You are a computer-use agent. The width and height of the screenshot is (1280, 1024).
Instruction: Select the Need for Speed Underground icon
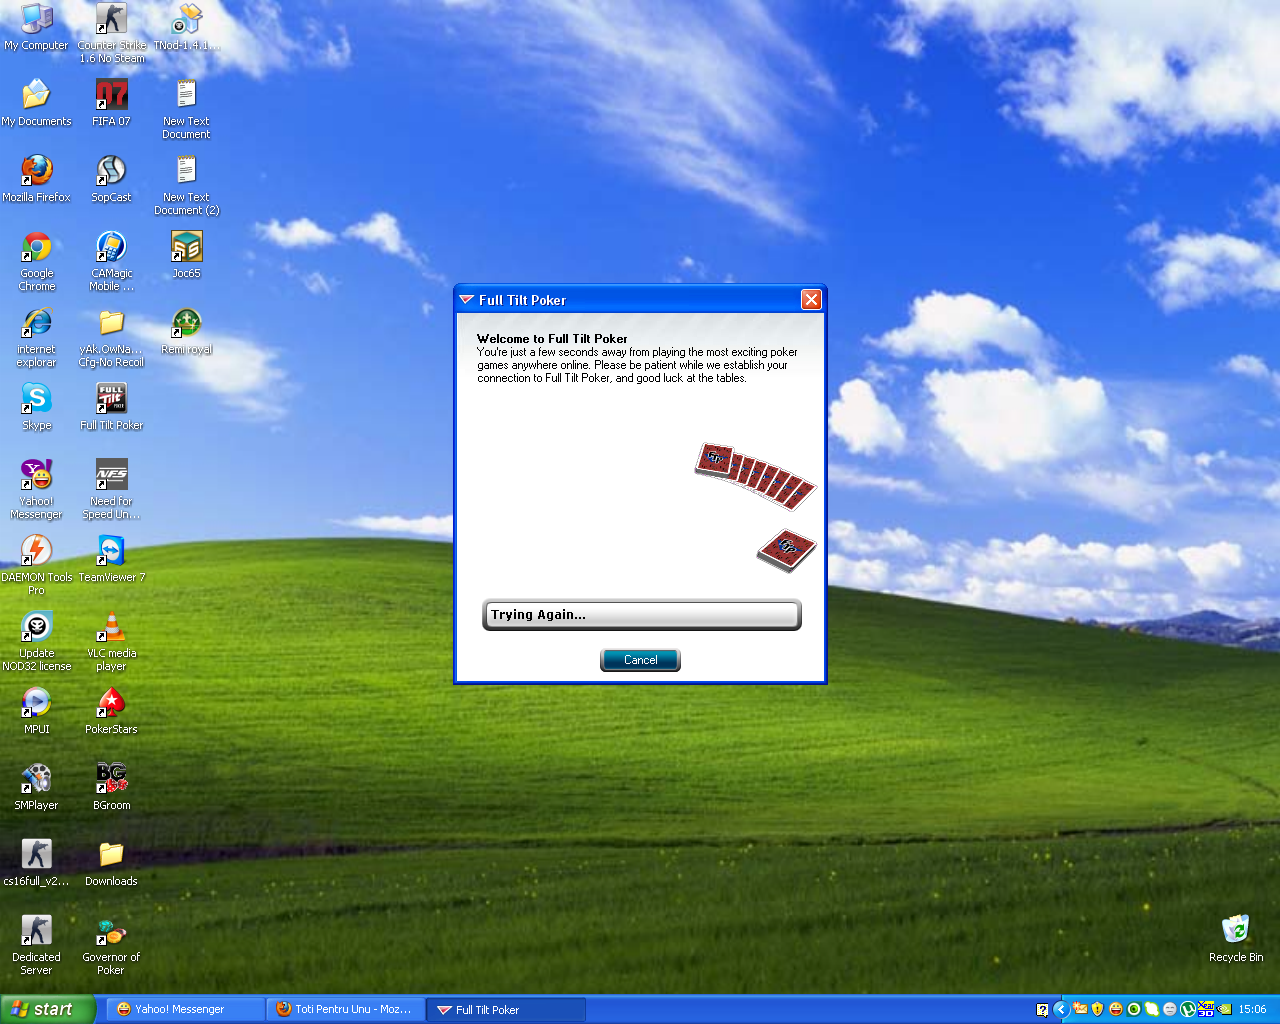coord(111,475)
